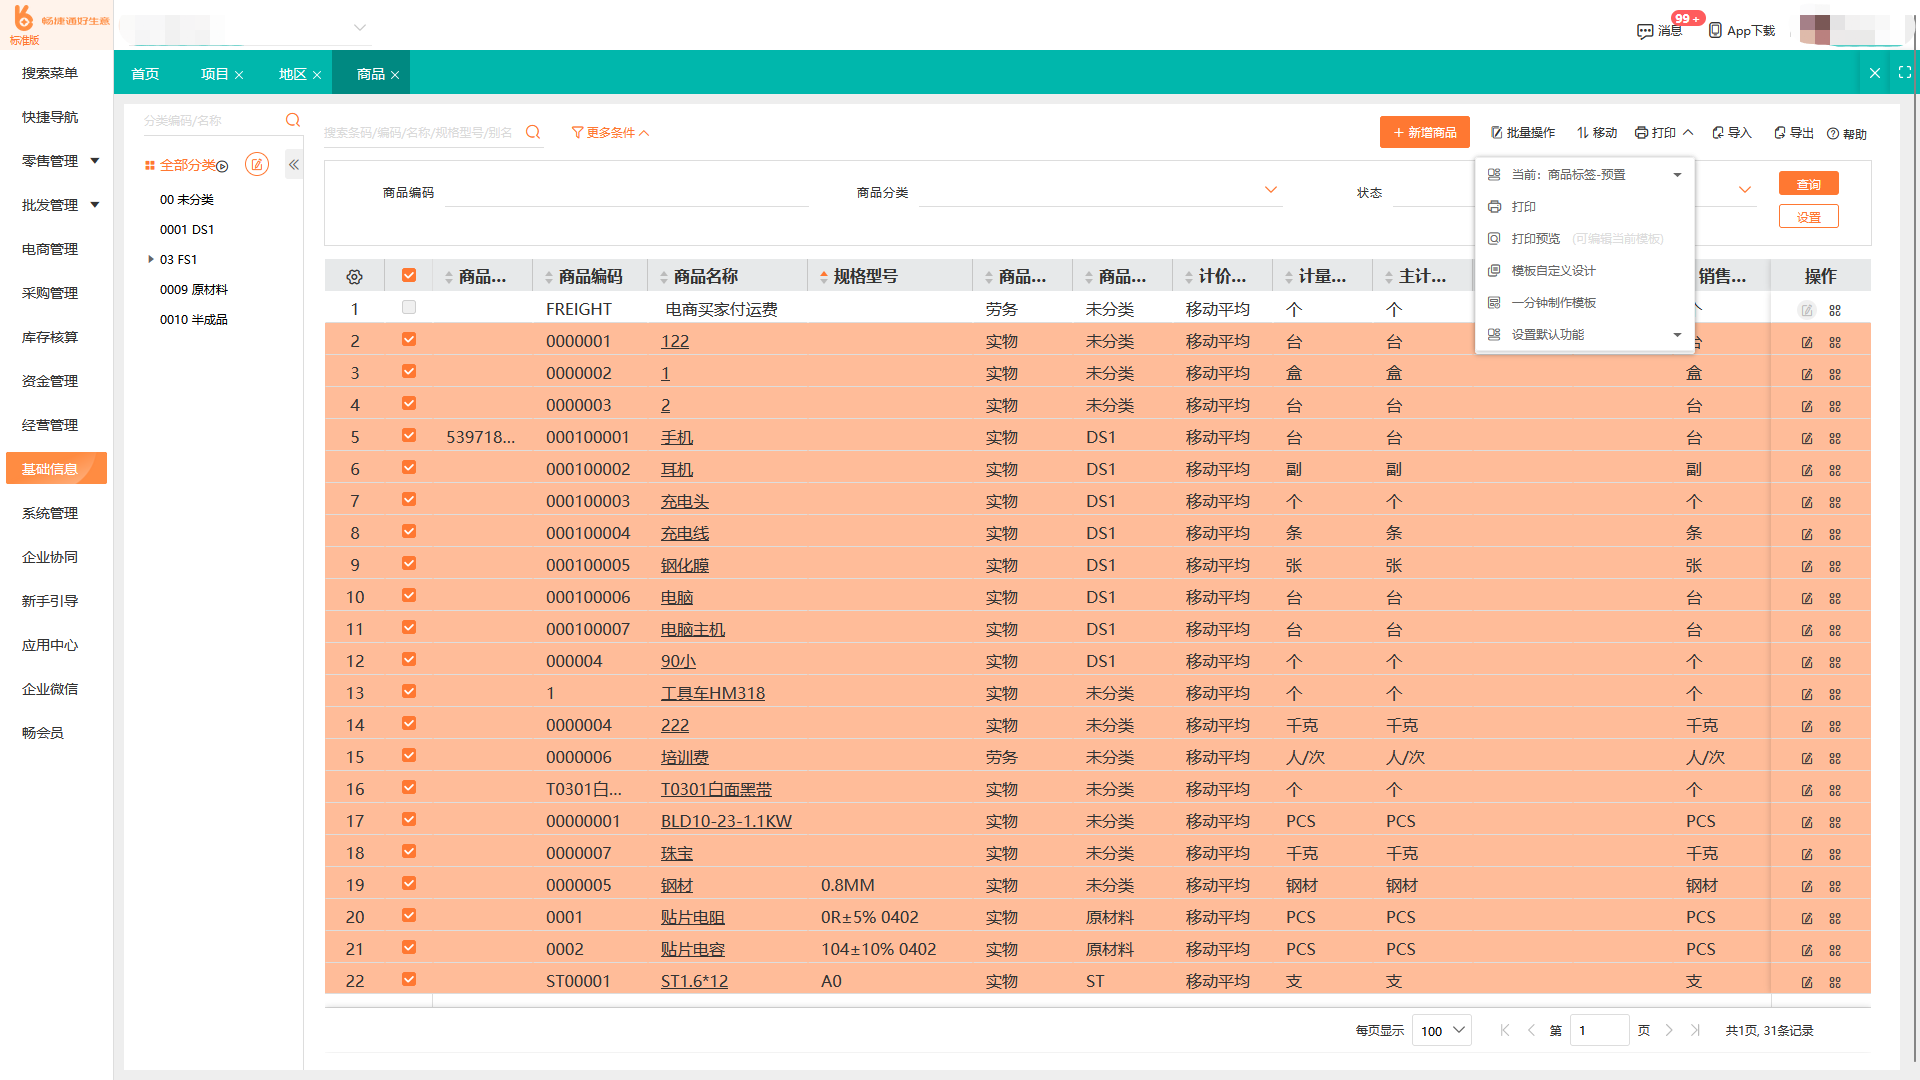
Task: Select page size 100 per page dropdown
Action: [x=1440, y=1030]
